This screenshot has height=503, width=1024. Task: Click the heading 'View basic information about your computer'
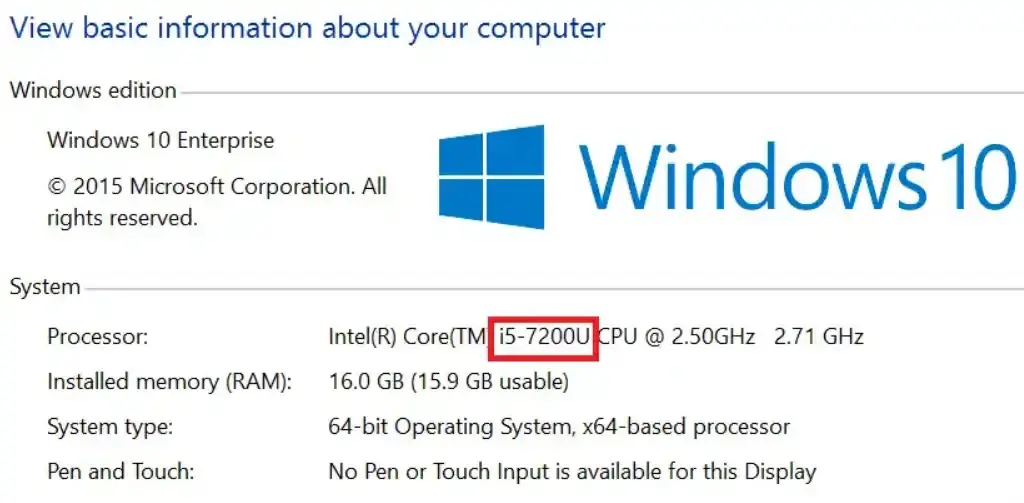(x=307, y=27)
